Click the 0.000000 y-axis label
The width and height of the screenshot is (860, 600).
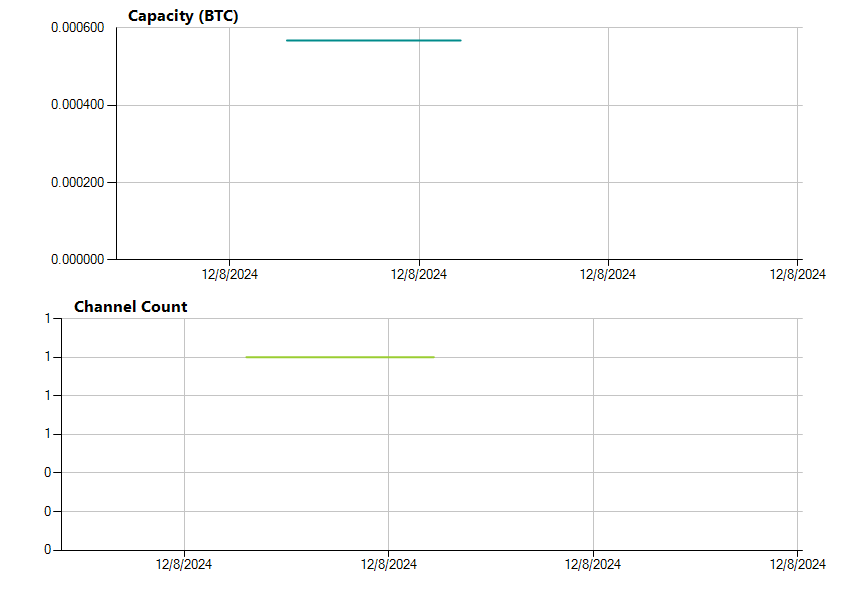[x=77, y=259]
